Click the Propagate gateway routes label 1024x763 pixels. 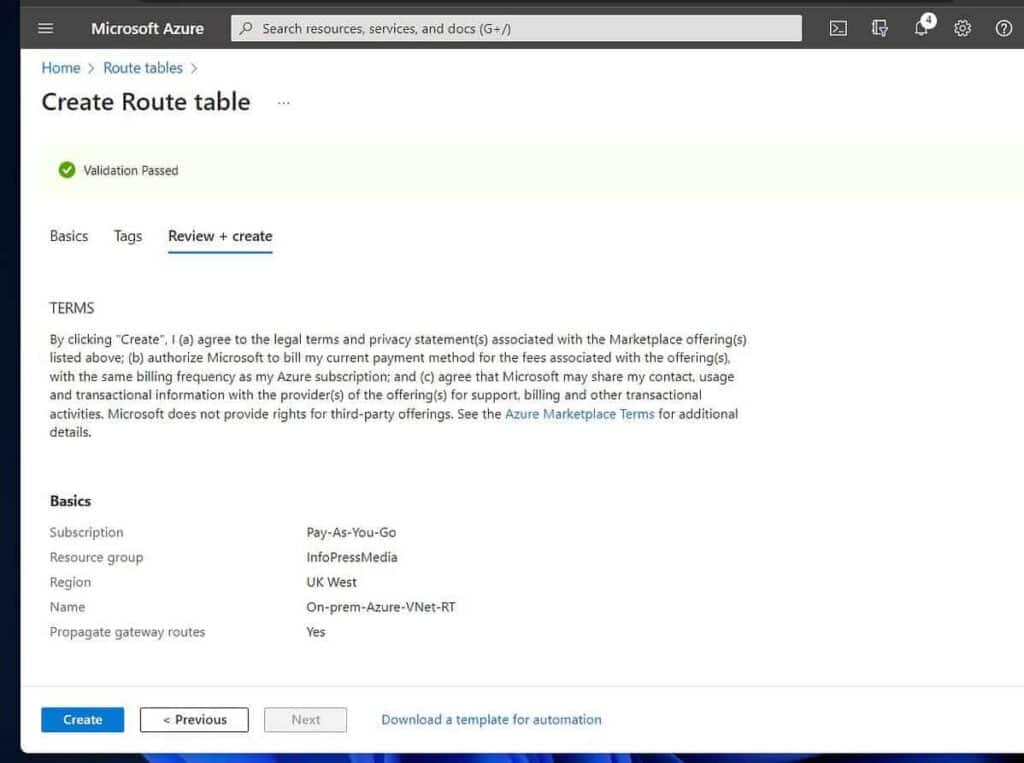[x=127, y=632]
